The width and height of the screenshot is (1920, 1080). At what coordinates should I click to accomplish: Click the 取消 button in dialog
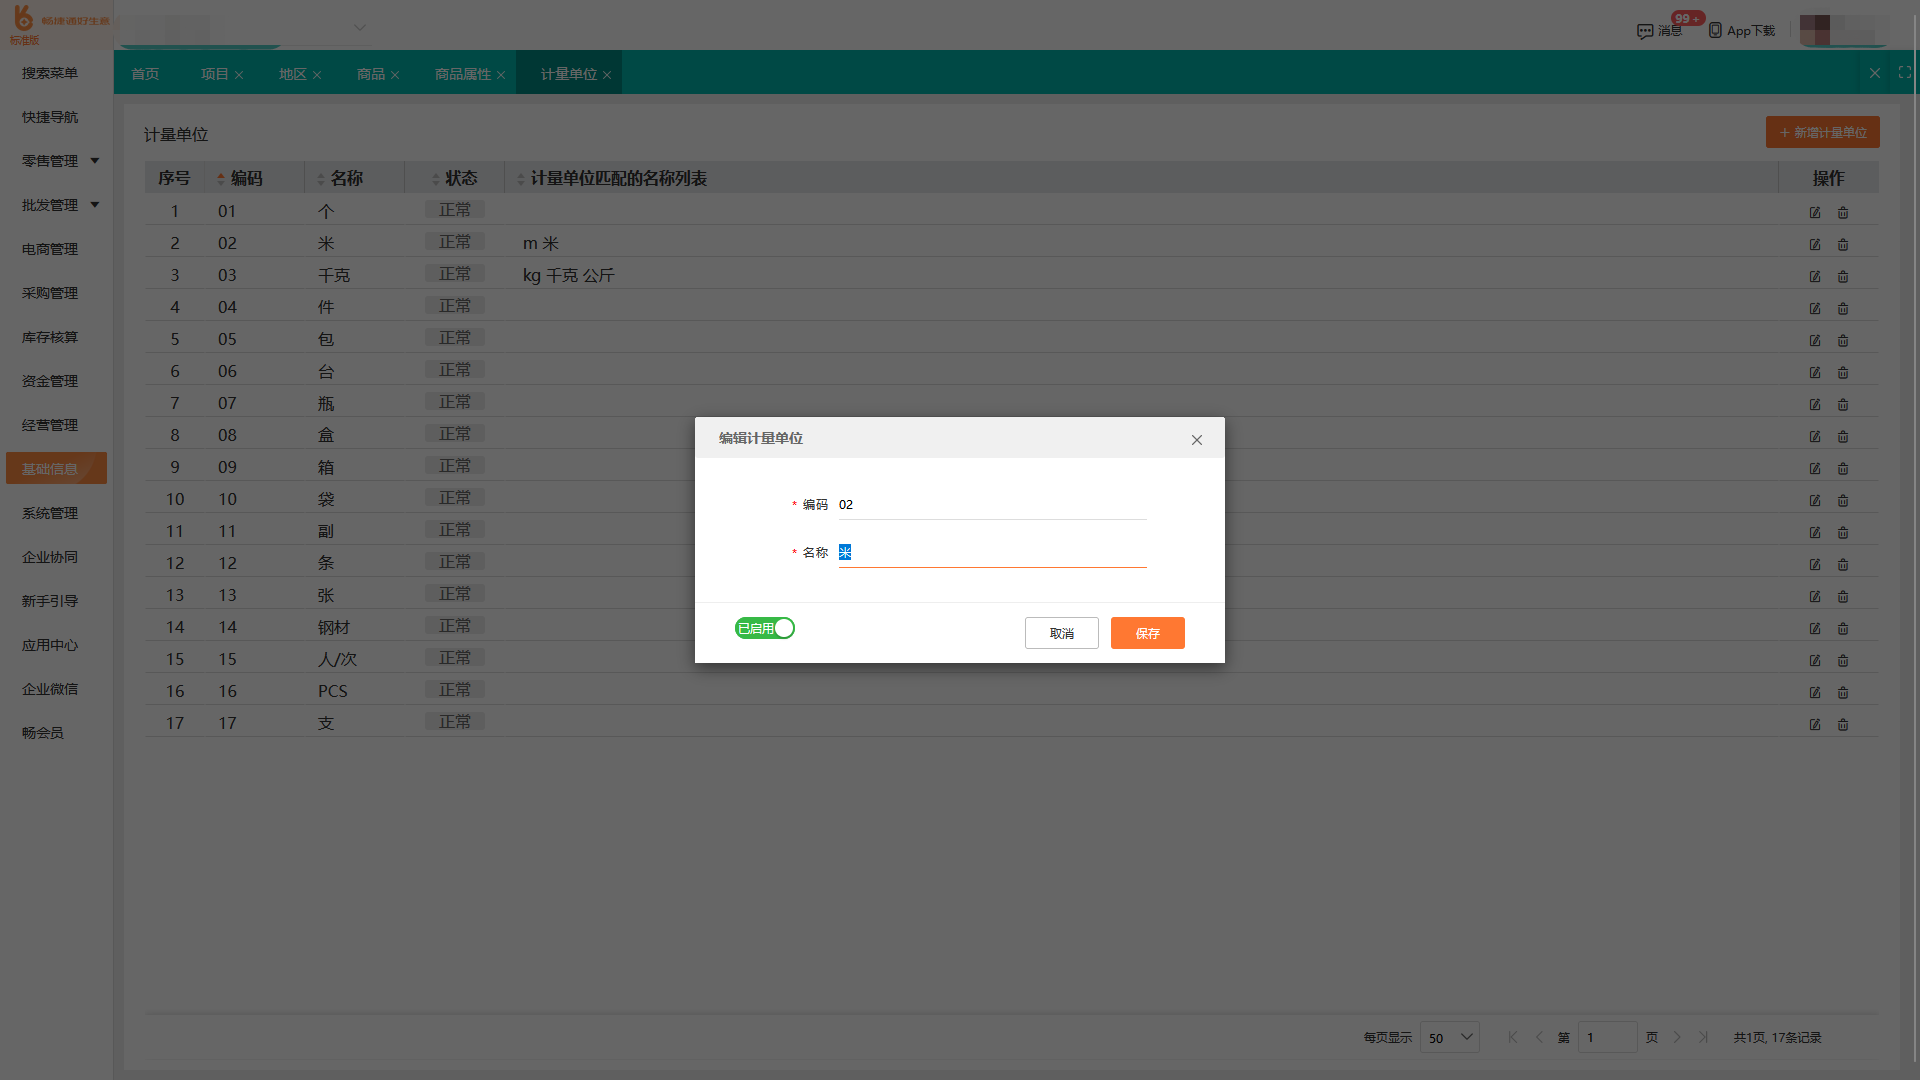point(1062,633)
